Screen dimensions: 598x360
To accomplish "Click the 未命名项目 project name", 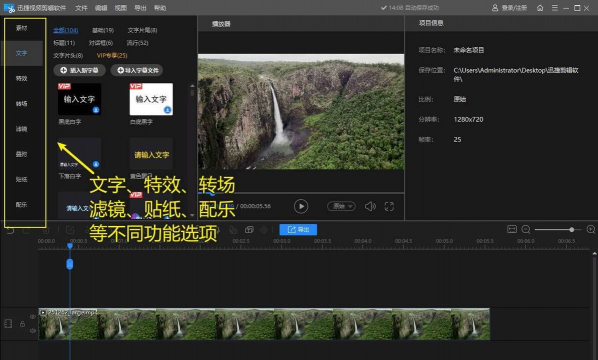I will (x=469, y=50).
